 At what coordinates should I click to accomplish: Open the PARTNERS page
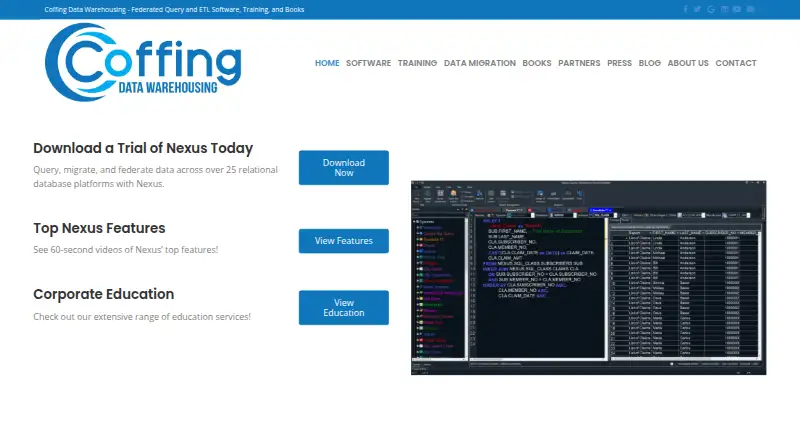[x=579, y=63]
